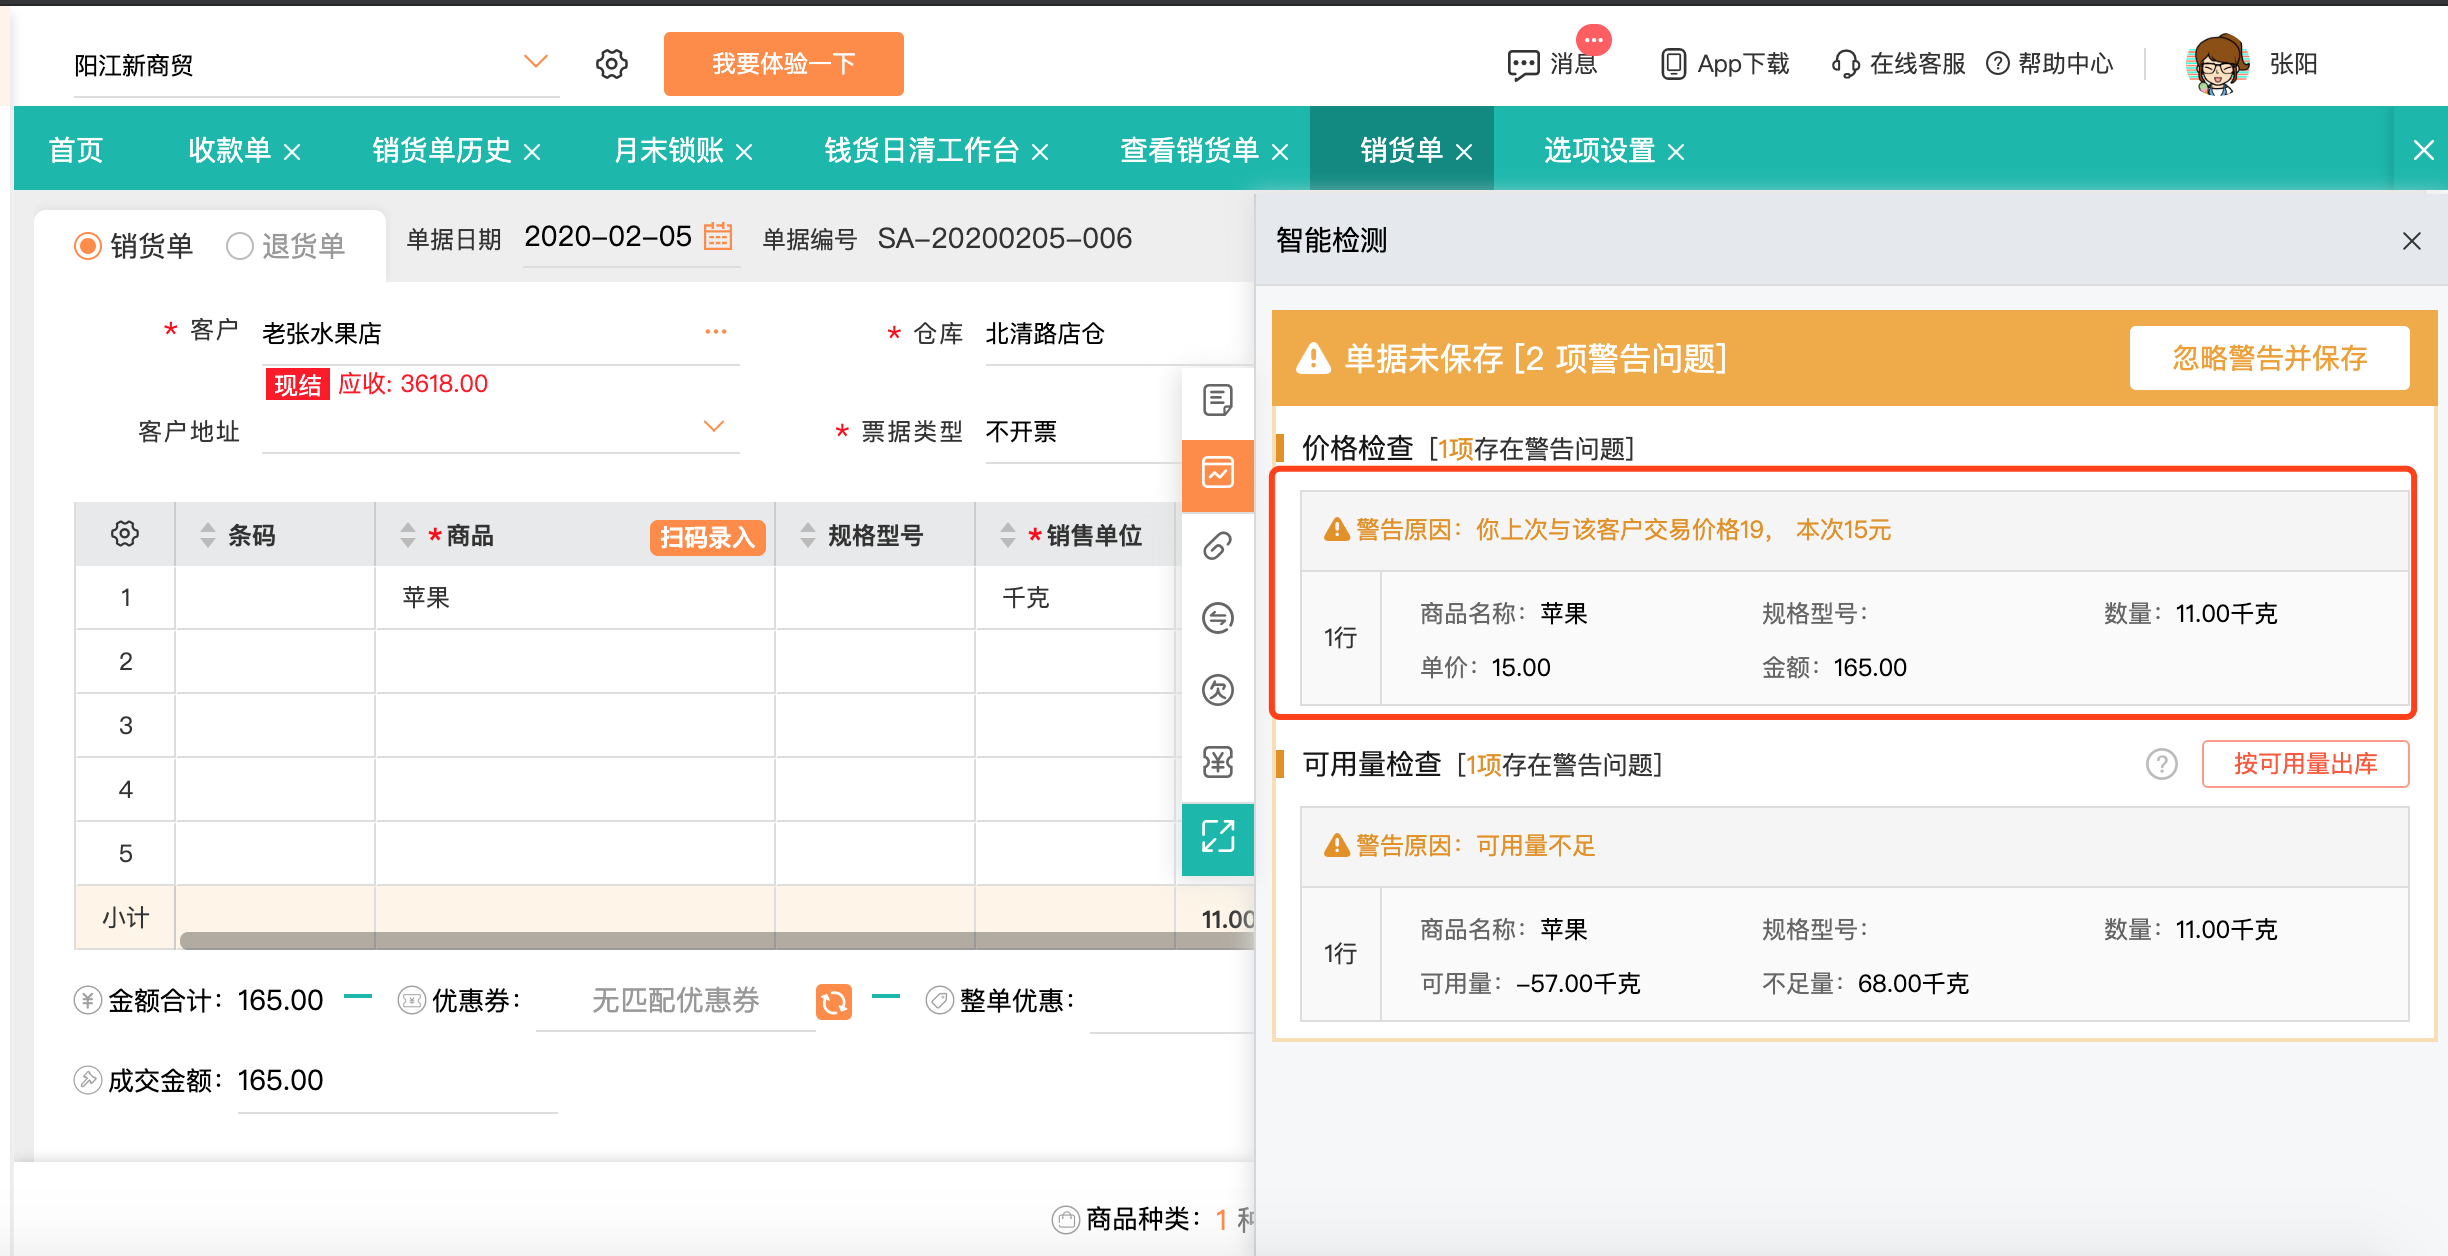Click the barcode scan entry icon

click(708, 537)
